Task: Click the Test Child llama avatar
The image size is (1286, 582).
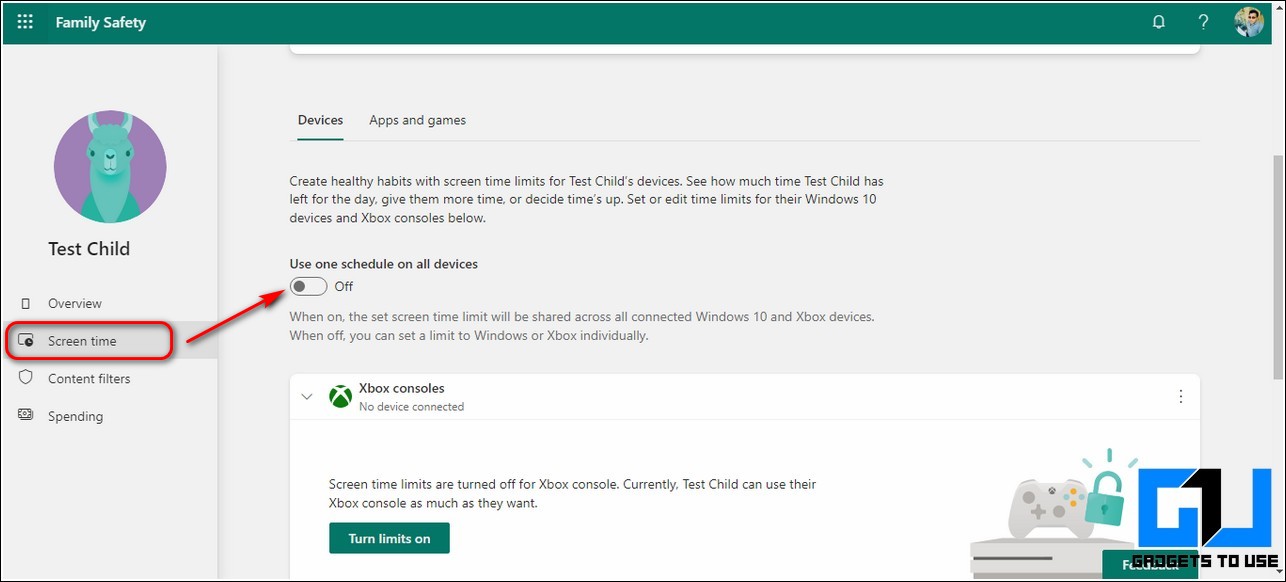Action: coord(110,166)
